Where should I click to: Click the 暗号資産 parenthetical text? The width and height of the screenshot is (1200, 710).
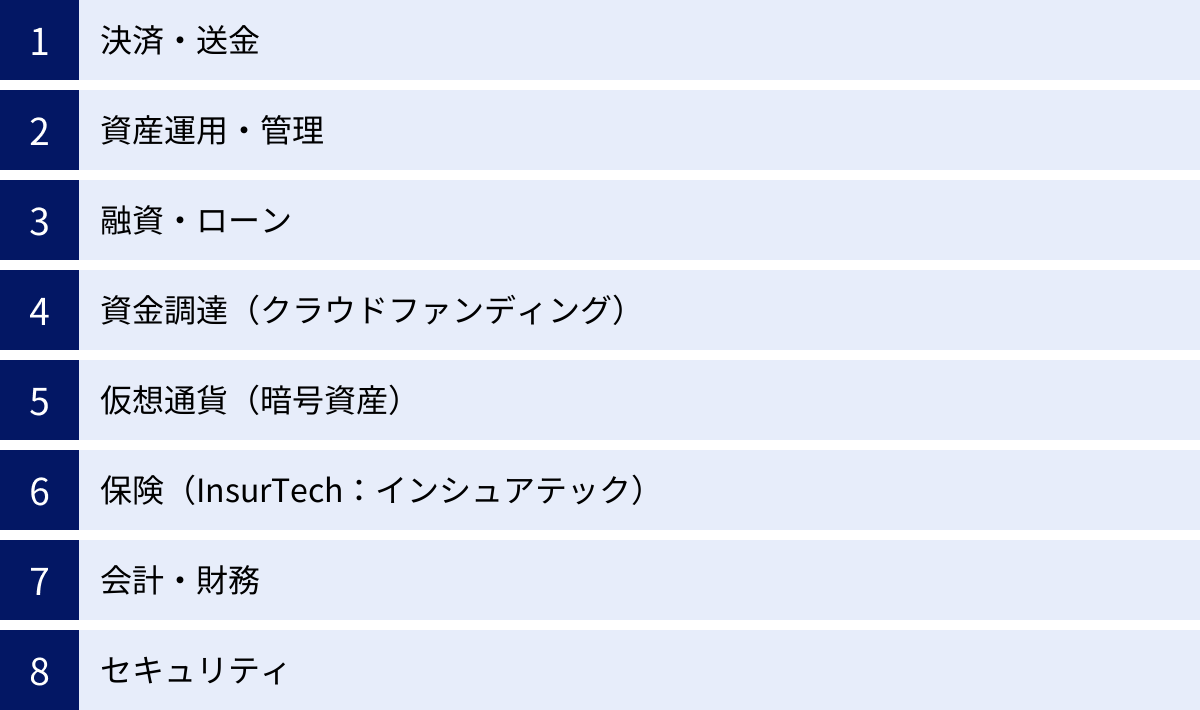tap(323, 401)
